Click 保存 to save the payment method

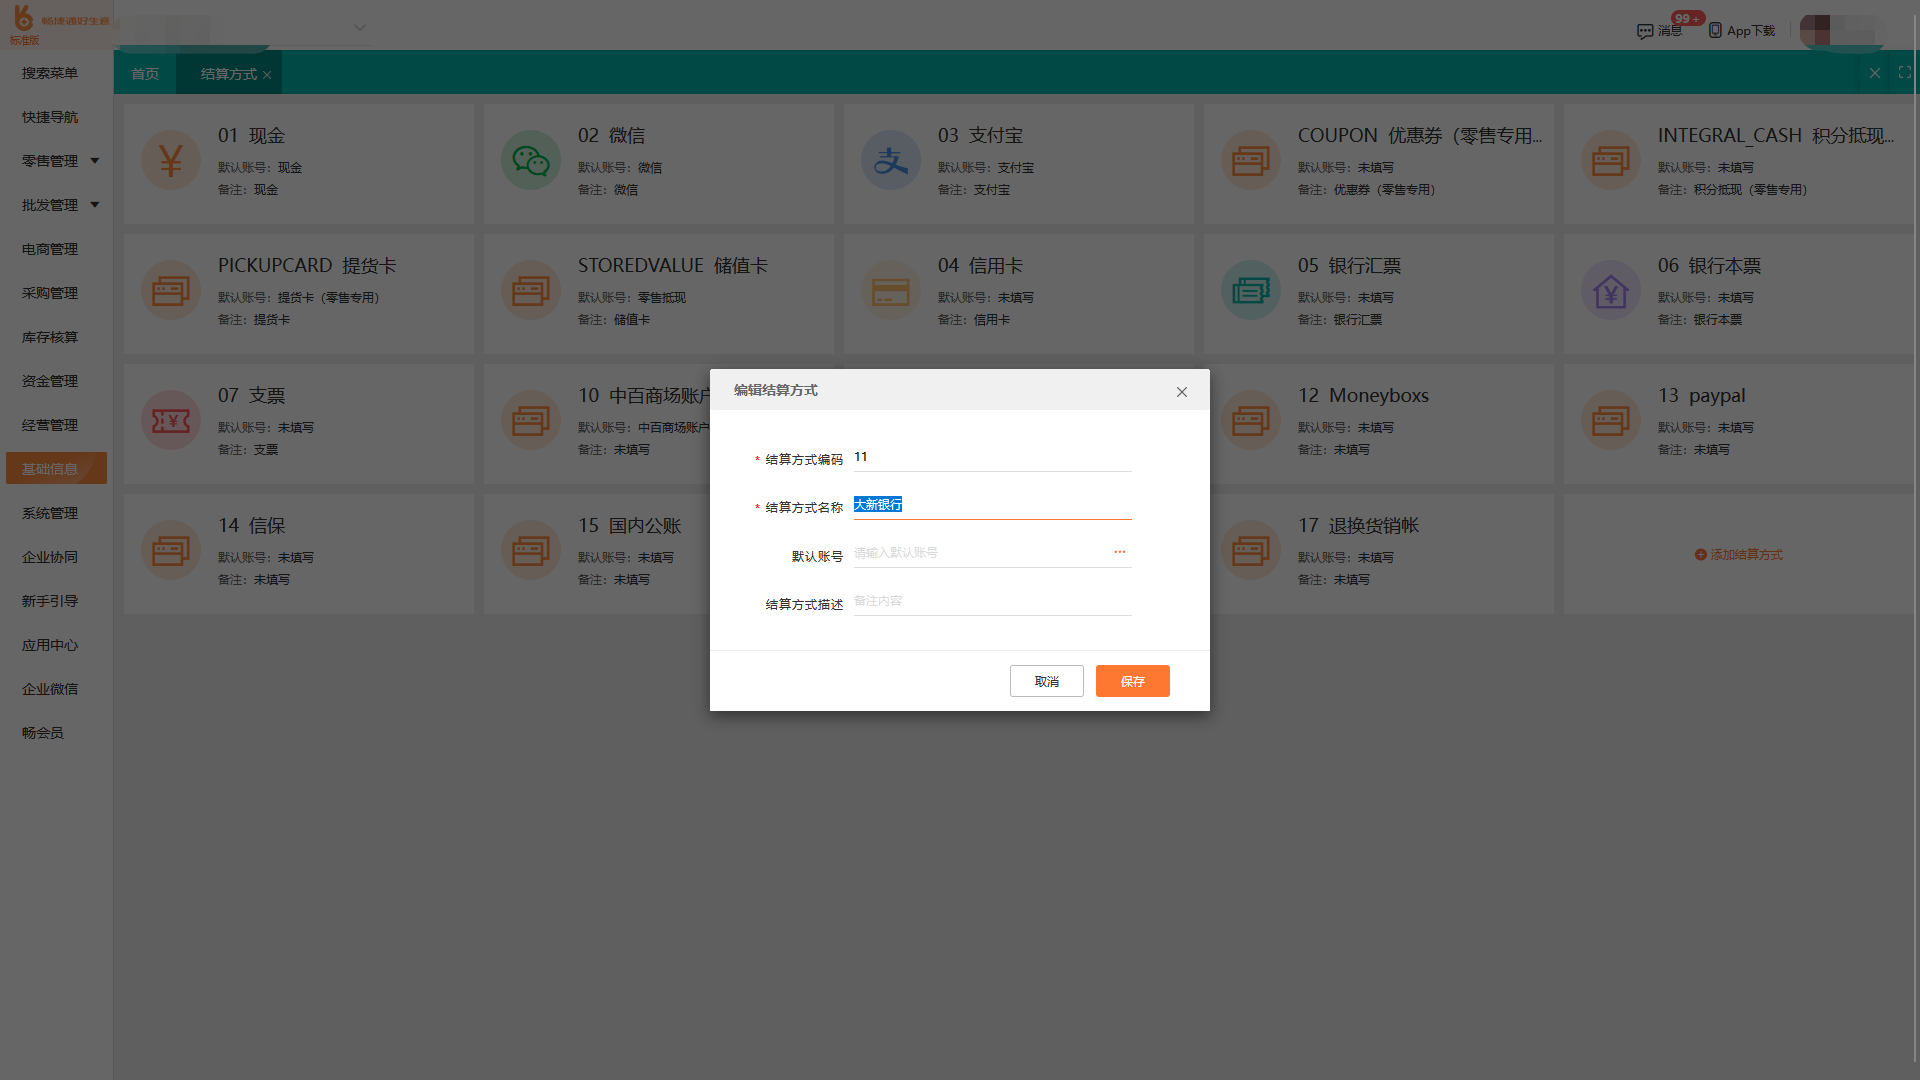click(1131, 680)
